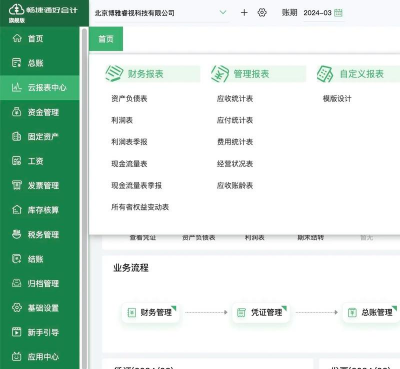Image resolution: width=400 pixels, height=369 pixels.
Task: Click the 税务管理 tax icon
Action: click(17, 234)
